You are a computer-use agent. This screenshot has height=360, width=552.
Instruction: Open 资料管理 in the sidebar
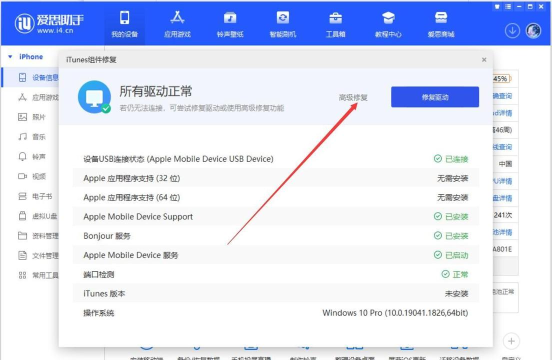click(38, 236)
